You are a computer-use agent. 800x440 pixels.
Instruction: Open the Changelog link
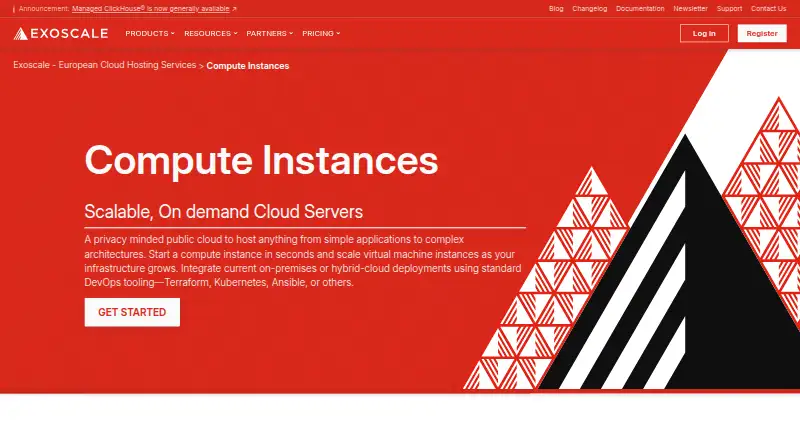click(589, 9)
